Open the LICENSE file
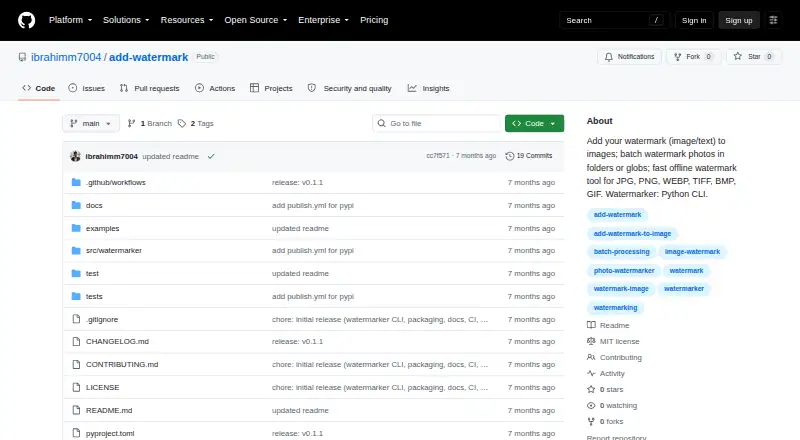Viewport: 800px width, 440px height. (103, 387)
